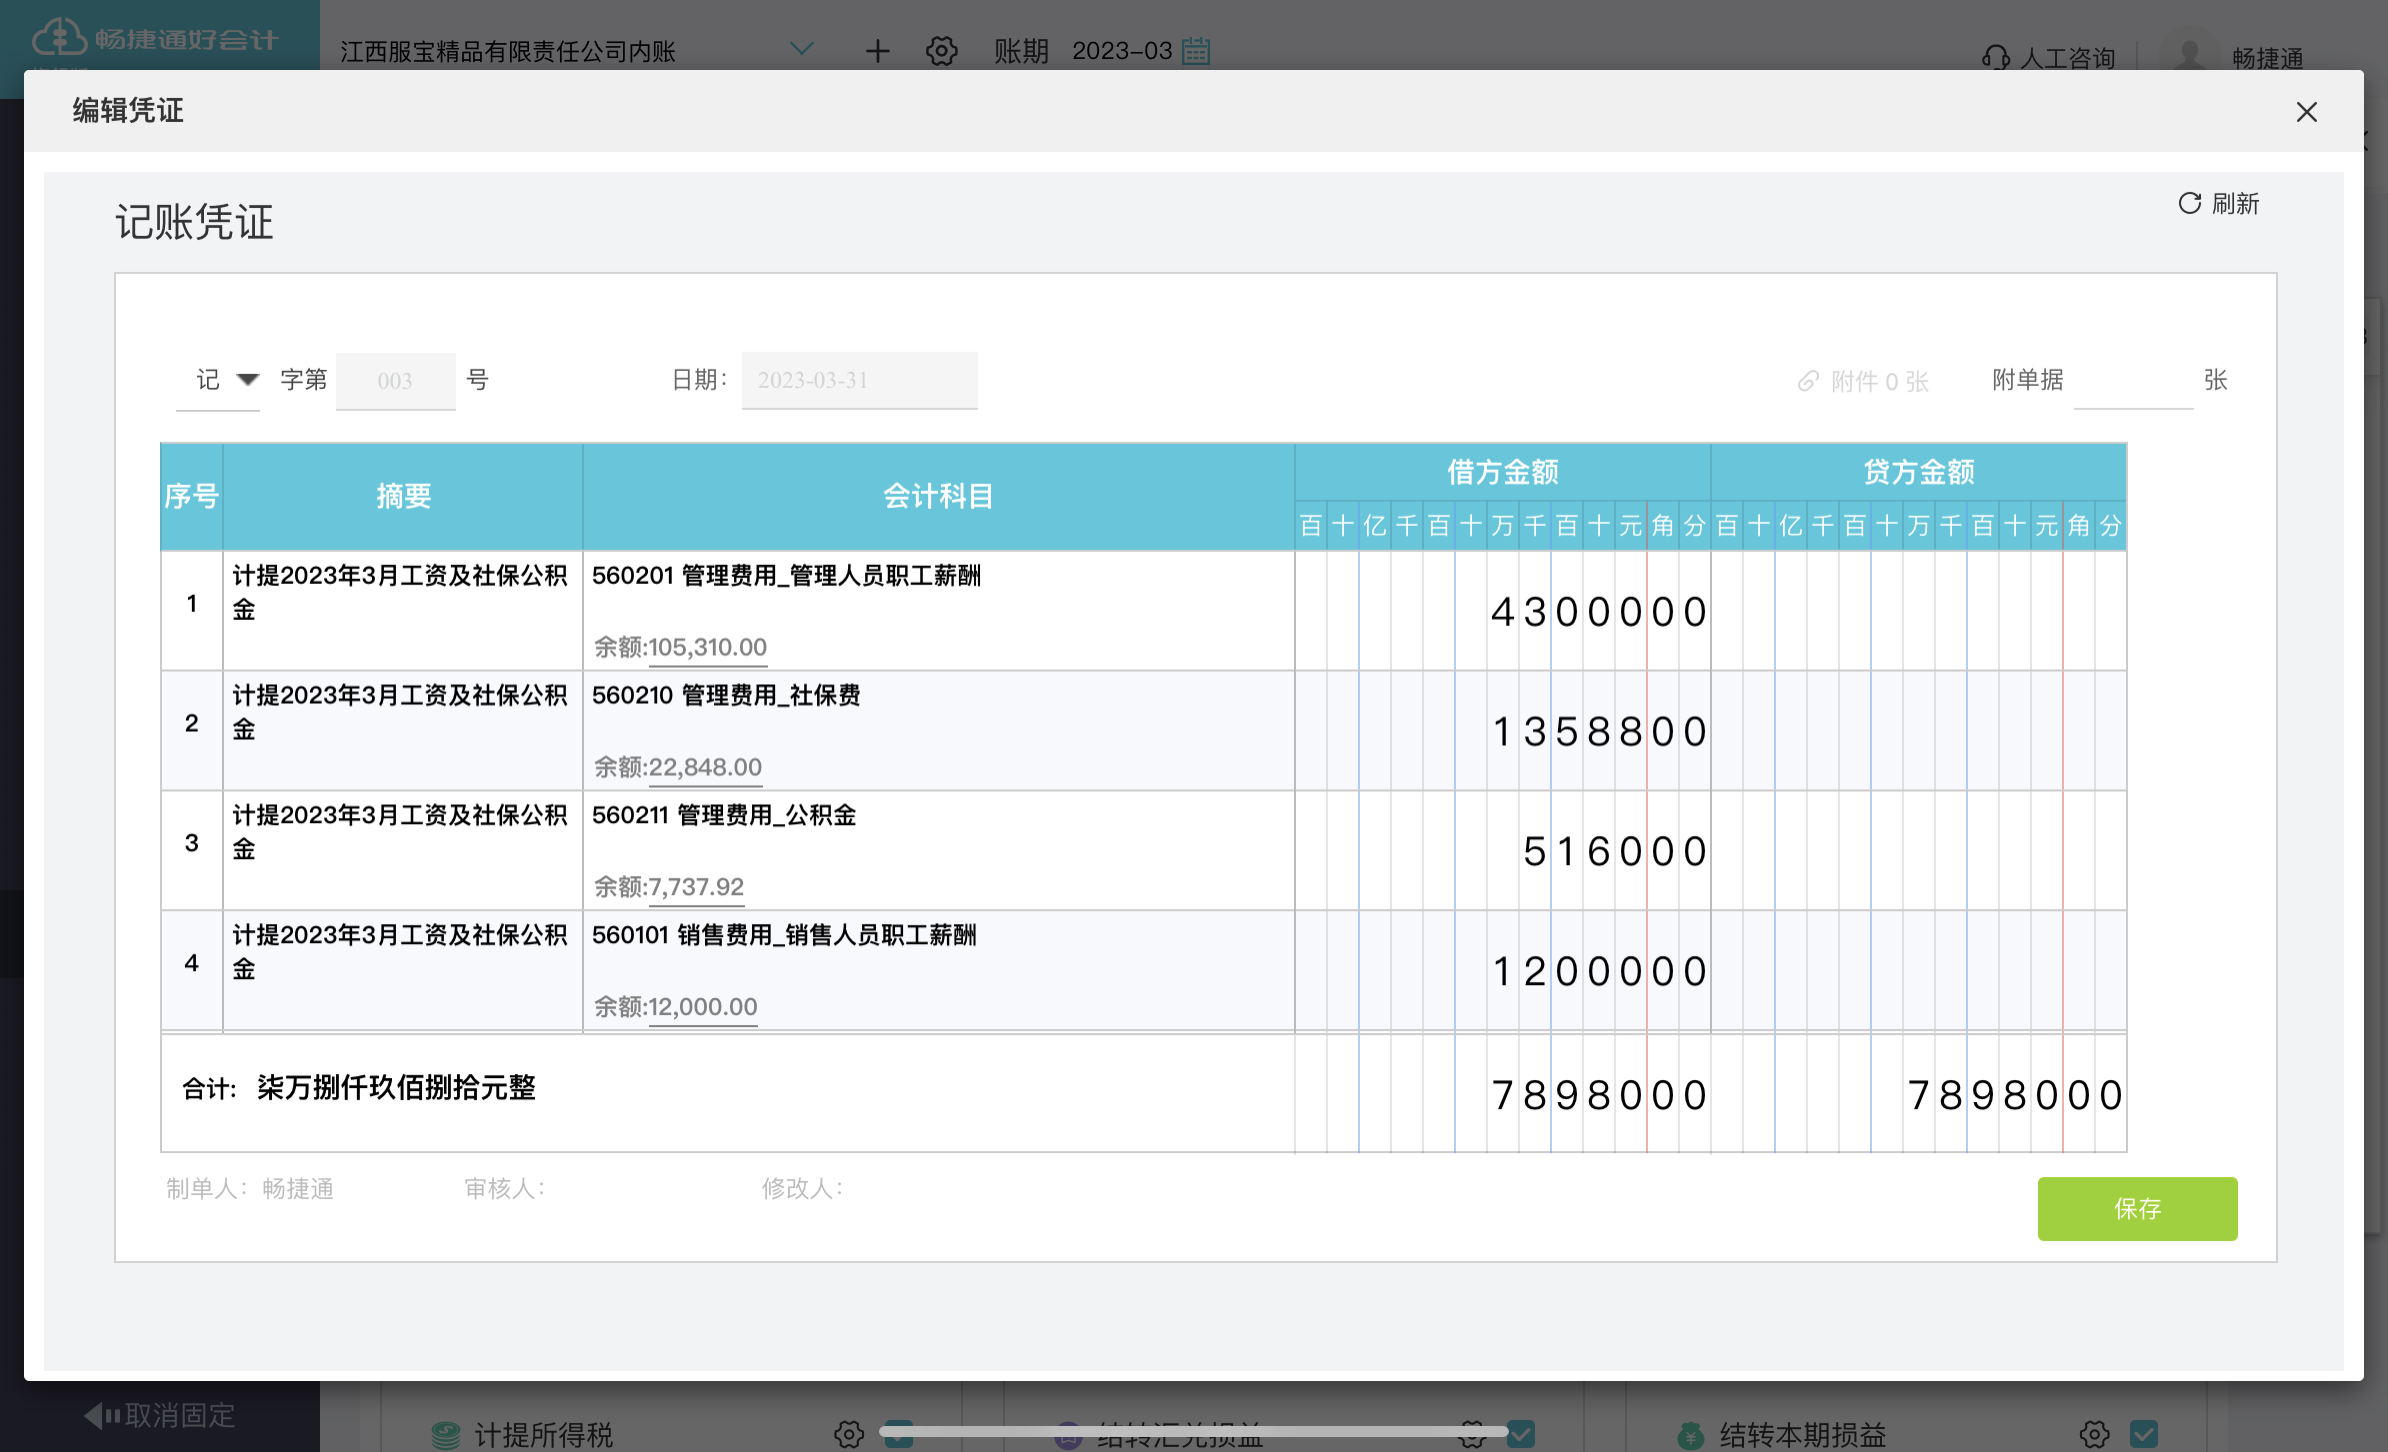Expand the 江西服宝精品有限责任公司 account dropdown

[803, 51]
